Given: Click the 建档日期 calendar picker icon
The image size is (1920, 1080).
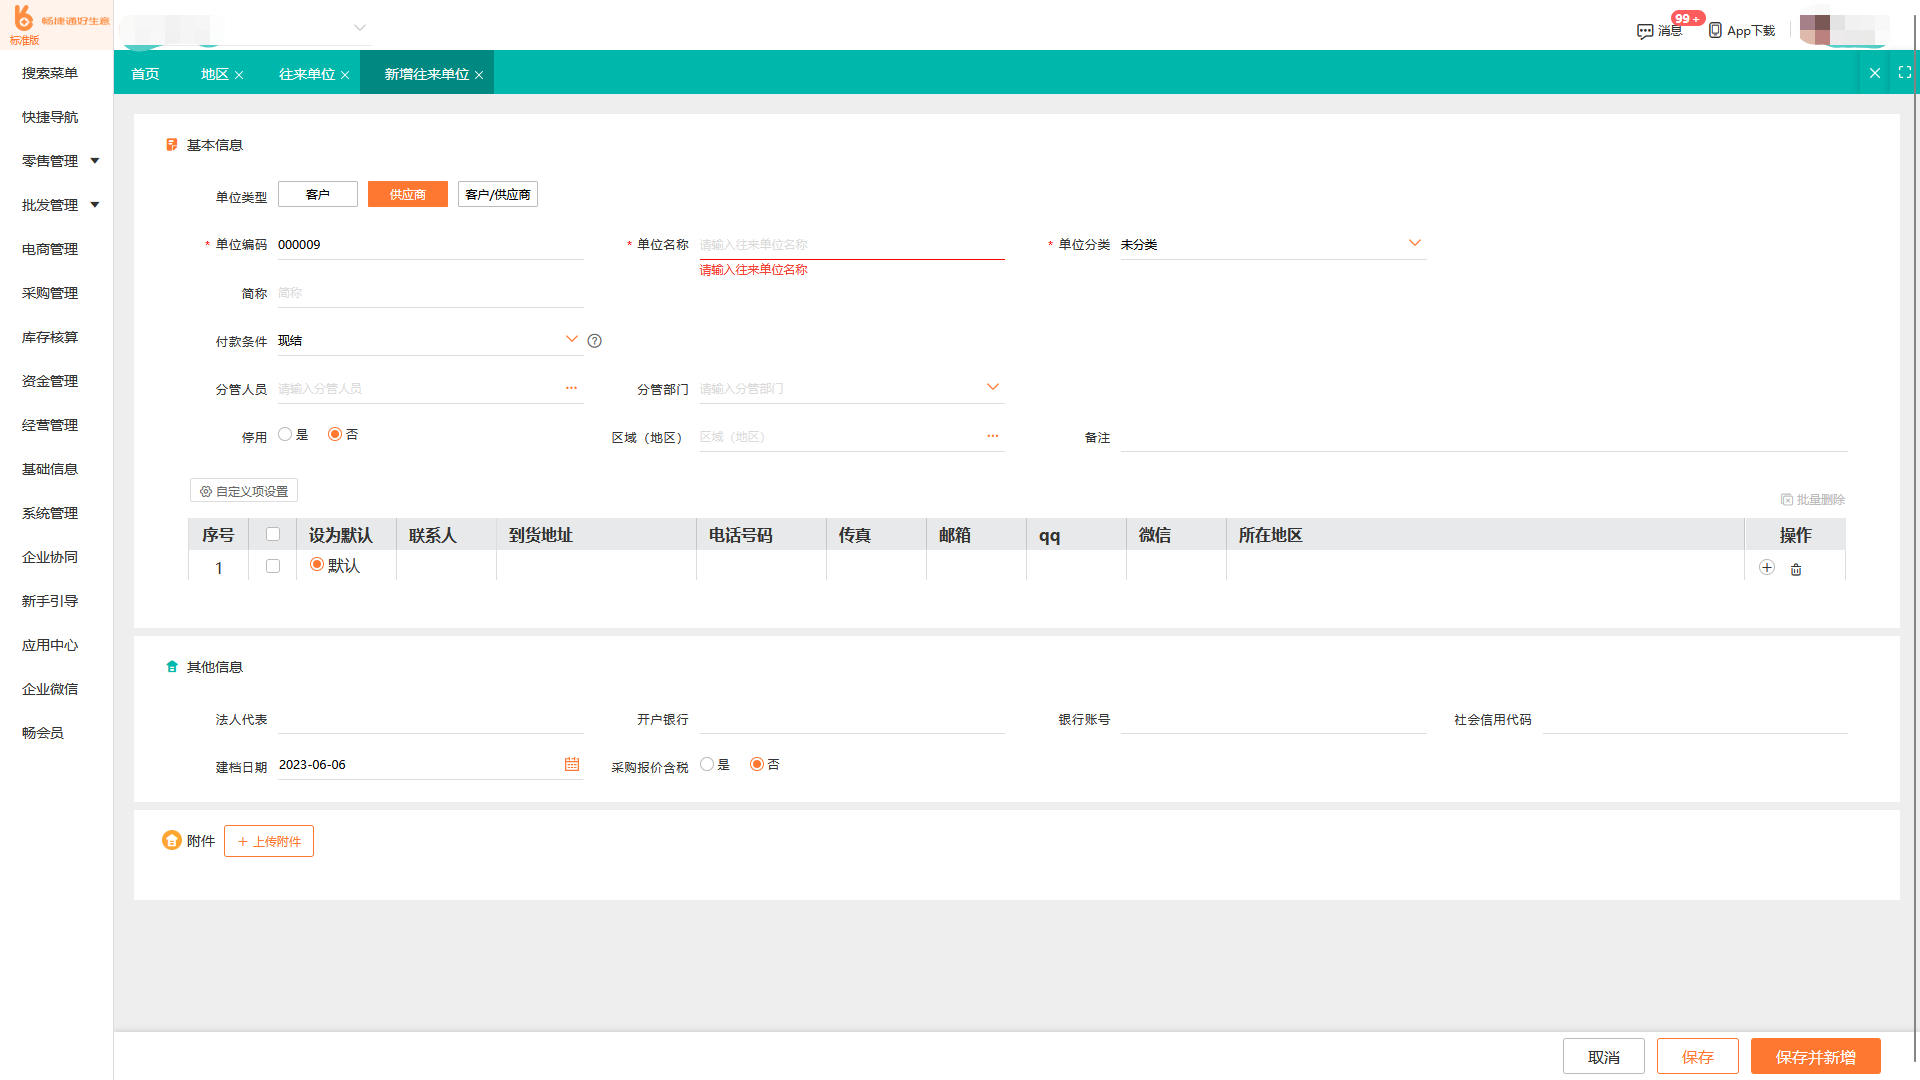Looking at the screenshot, I should point(574,765).
